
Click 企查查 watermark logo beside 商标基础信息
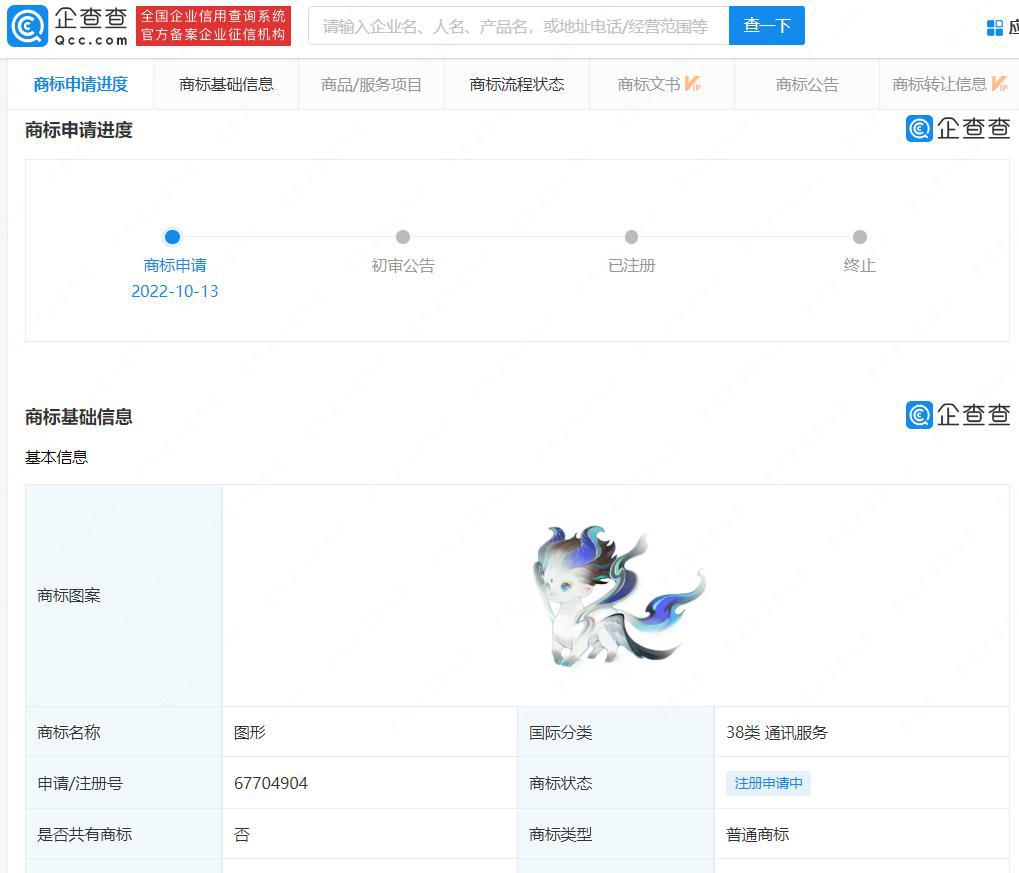pyautogui.click(x=957, y=415)
